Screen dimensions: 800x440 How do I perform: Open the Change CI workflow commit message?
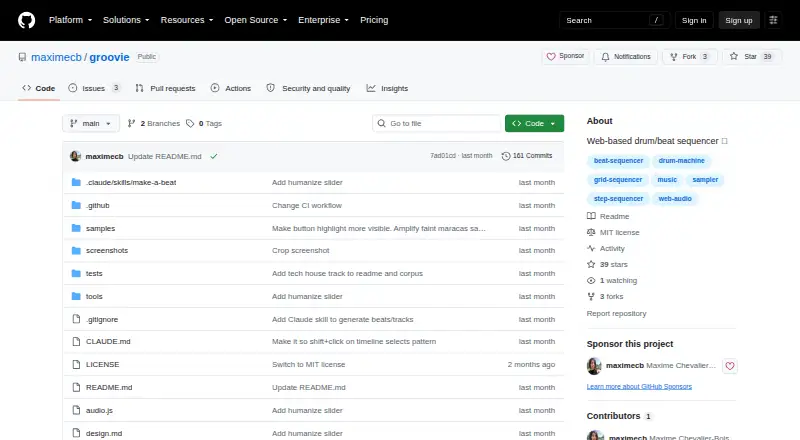307,205
